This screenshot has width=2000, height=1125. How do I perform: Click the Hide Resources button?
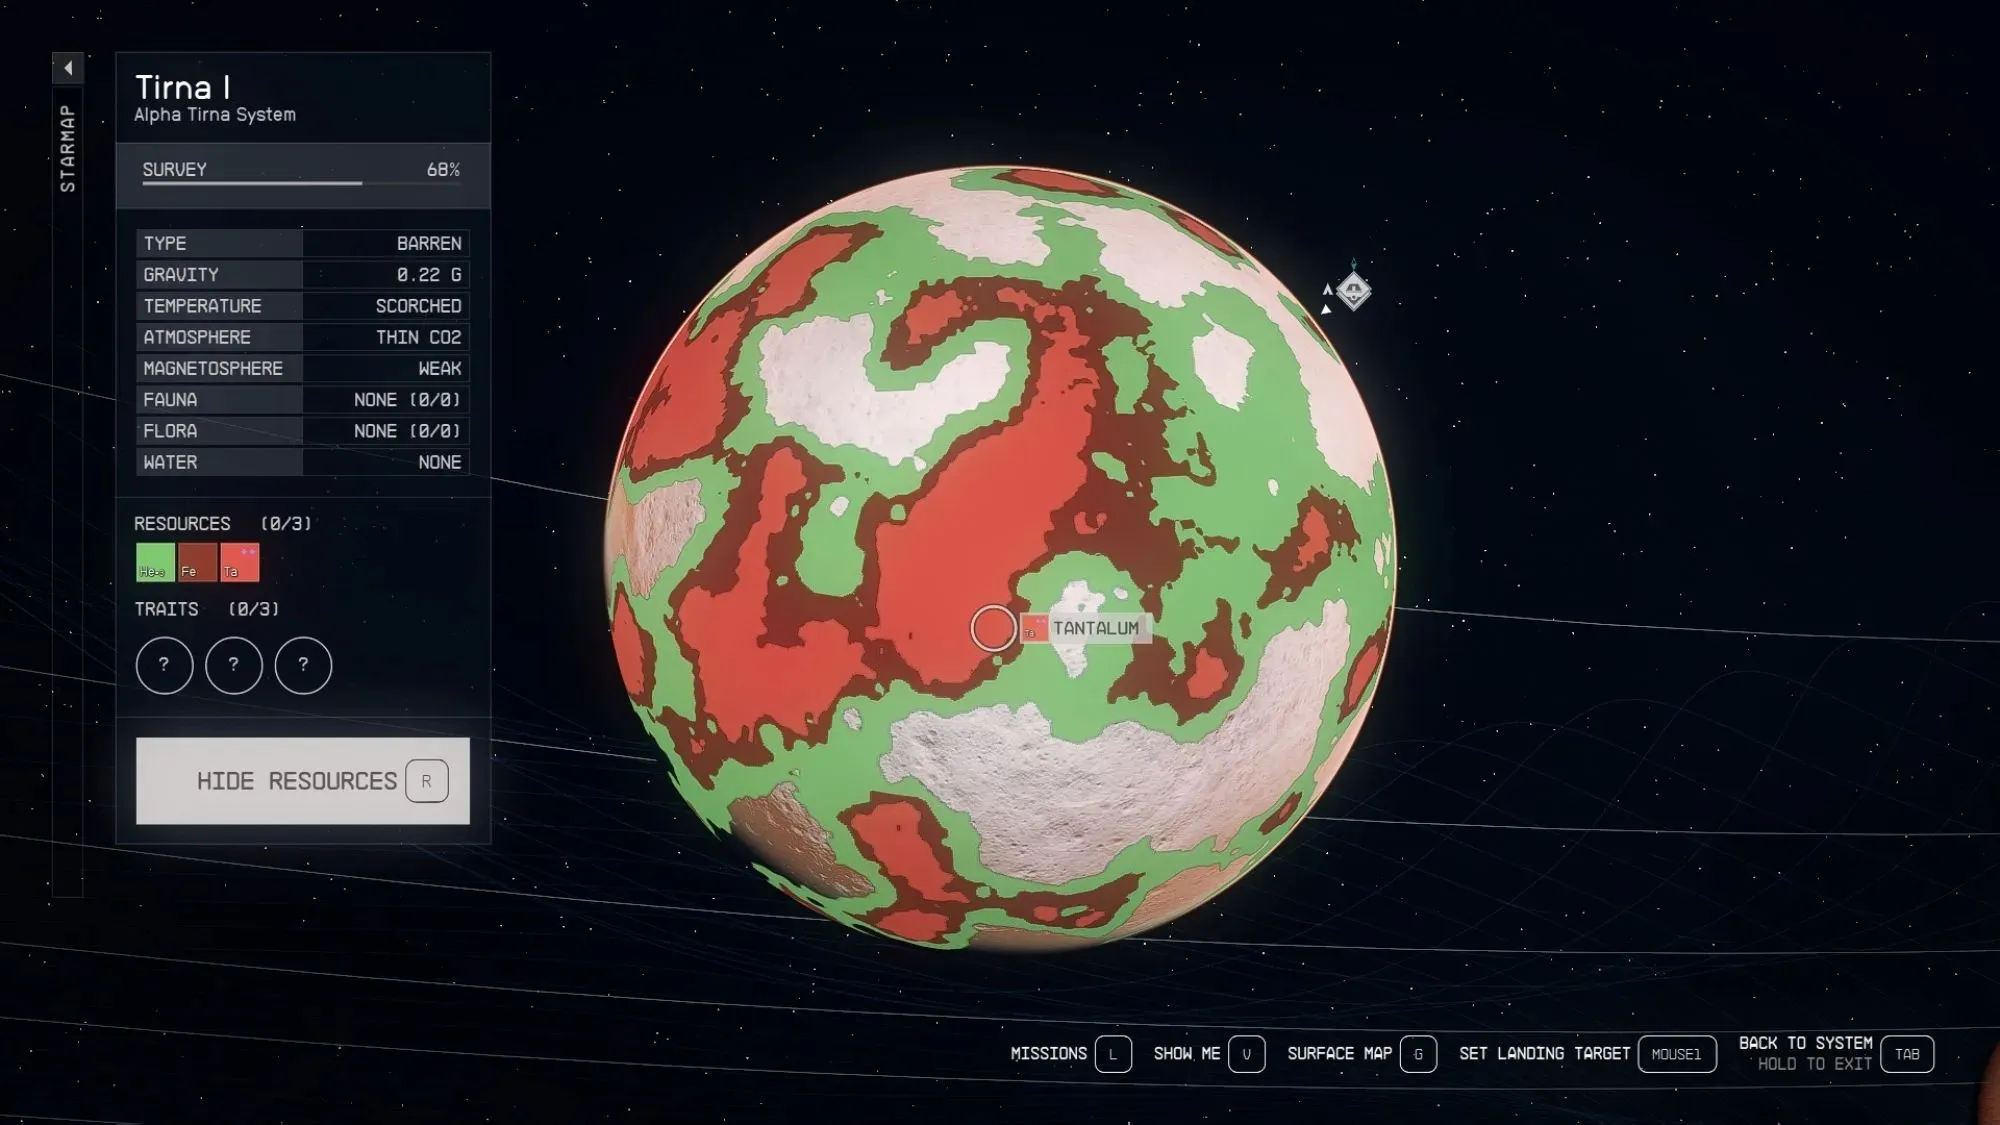(302, 780)
